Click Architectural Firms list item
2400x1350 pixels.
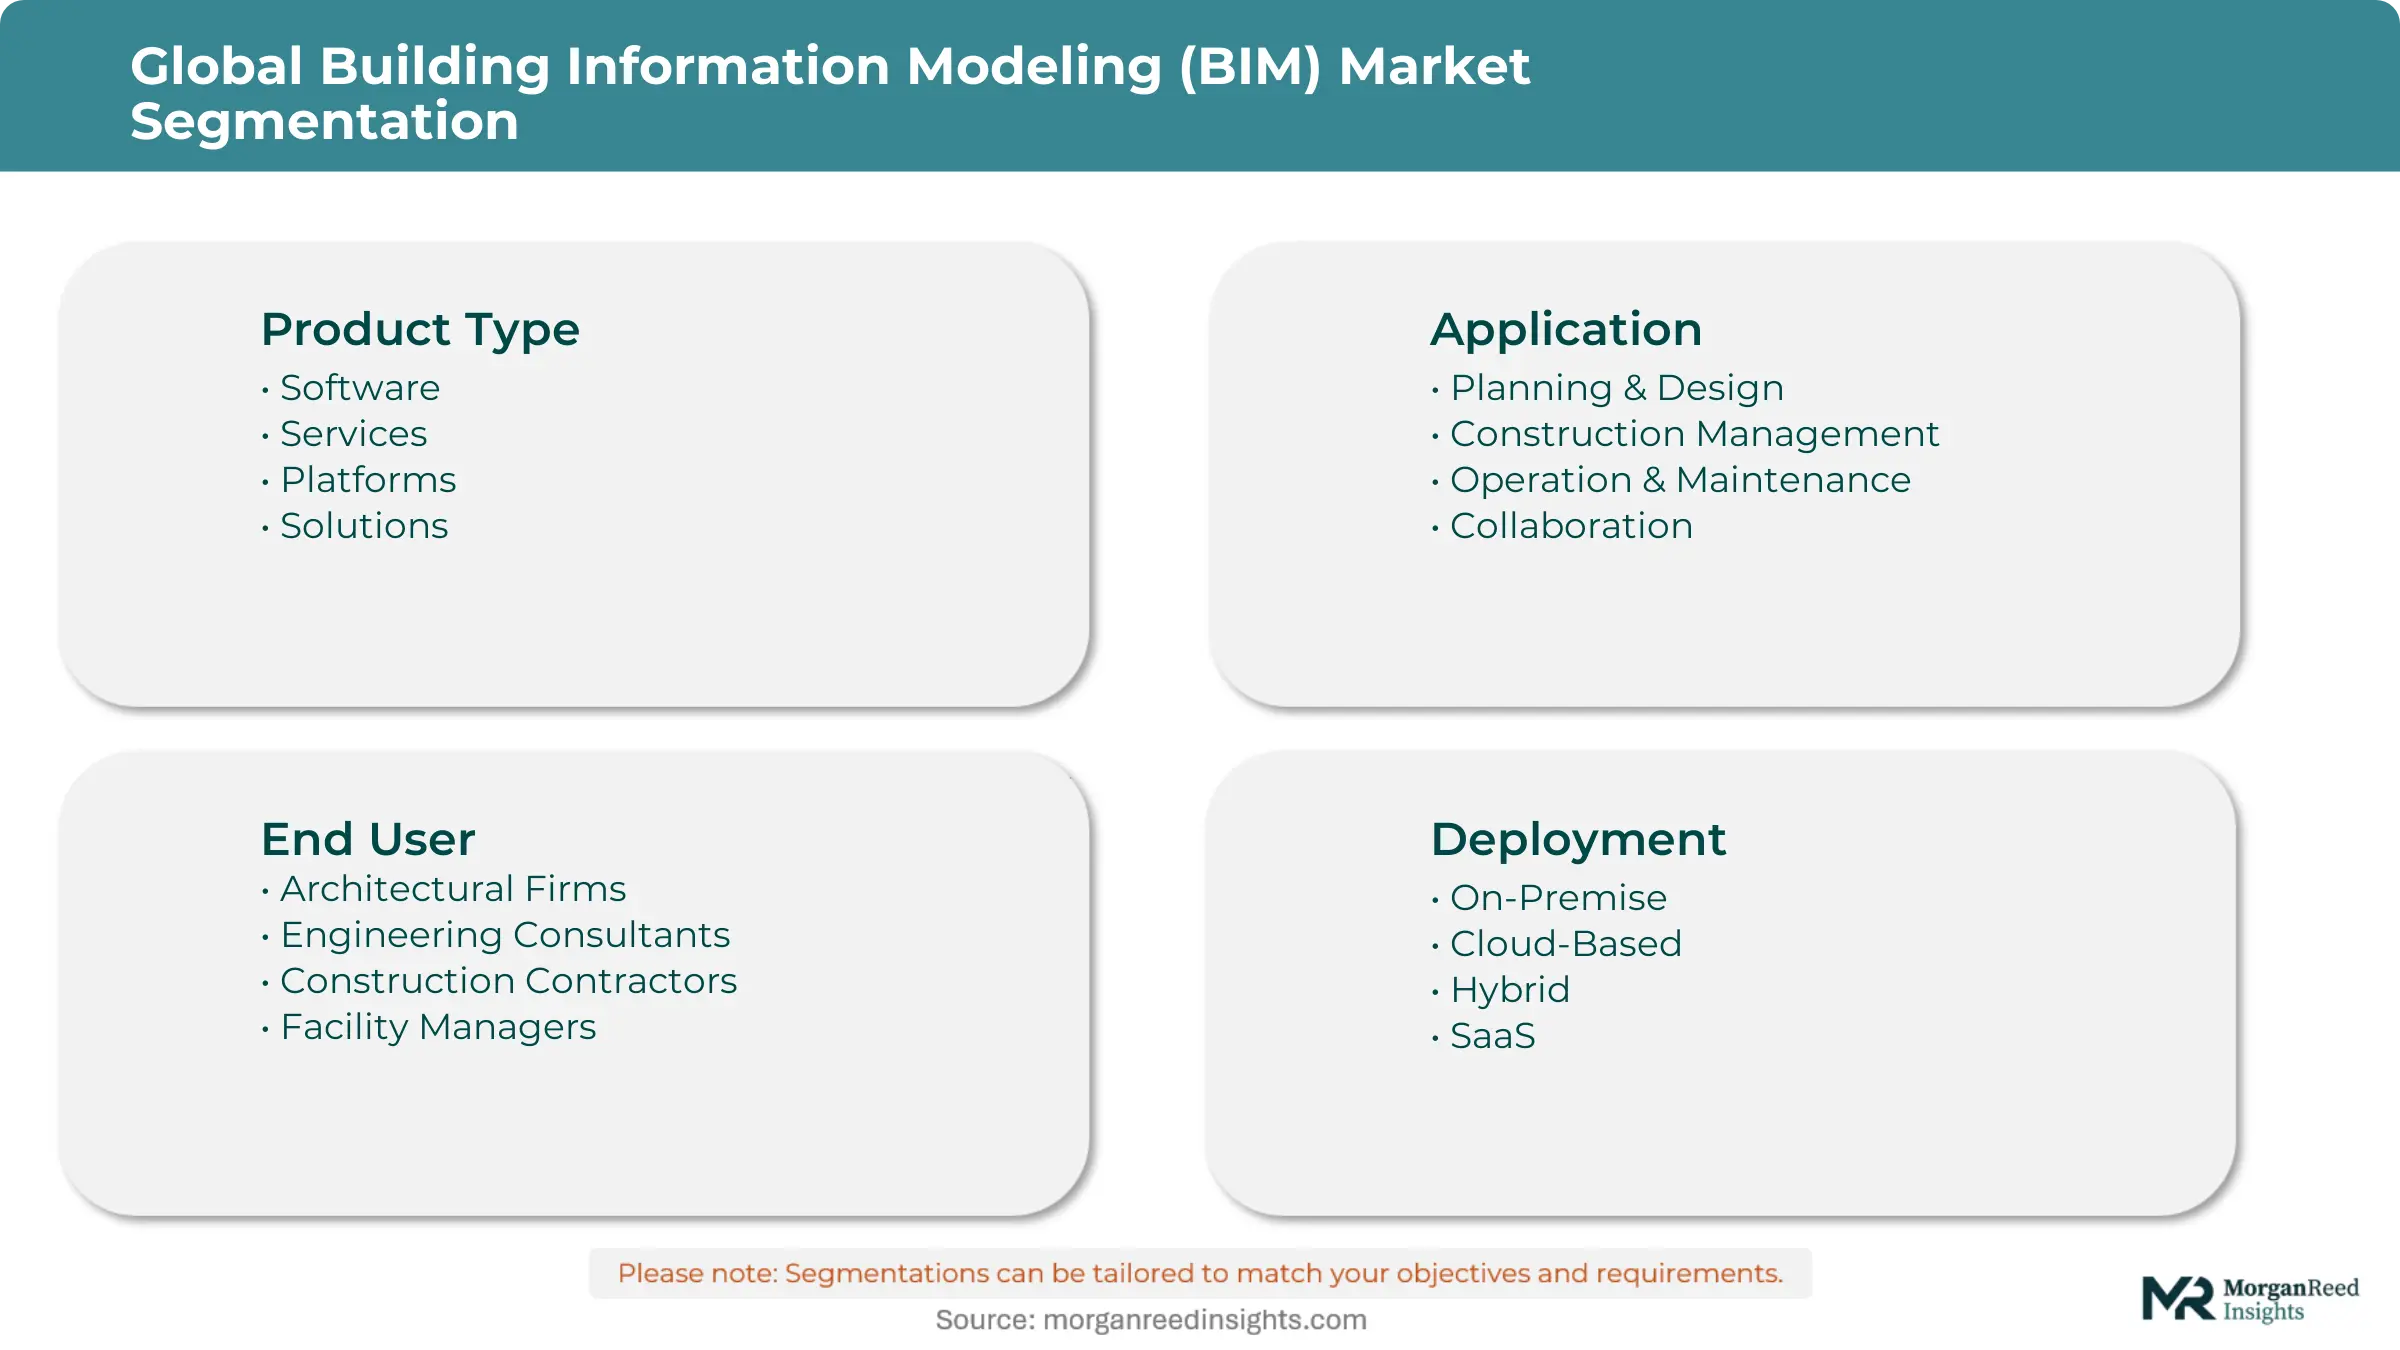453,889
